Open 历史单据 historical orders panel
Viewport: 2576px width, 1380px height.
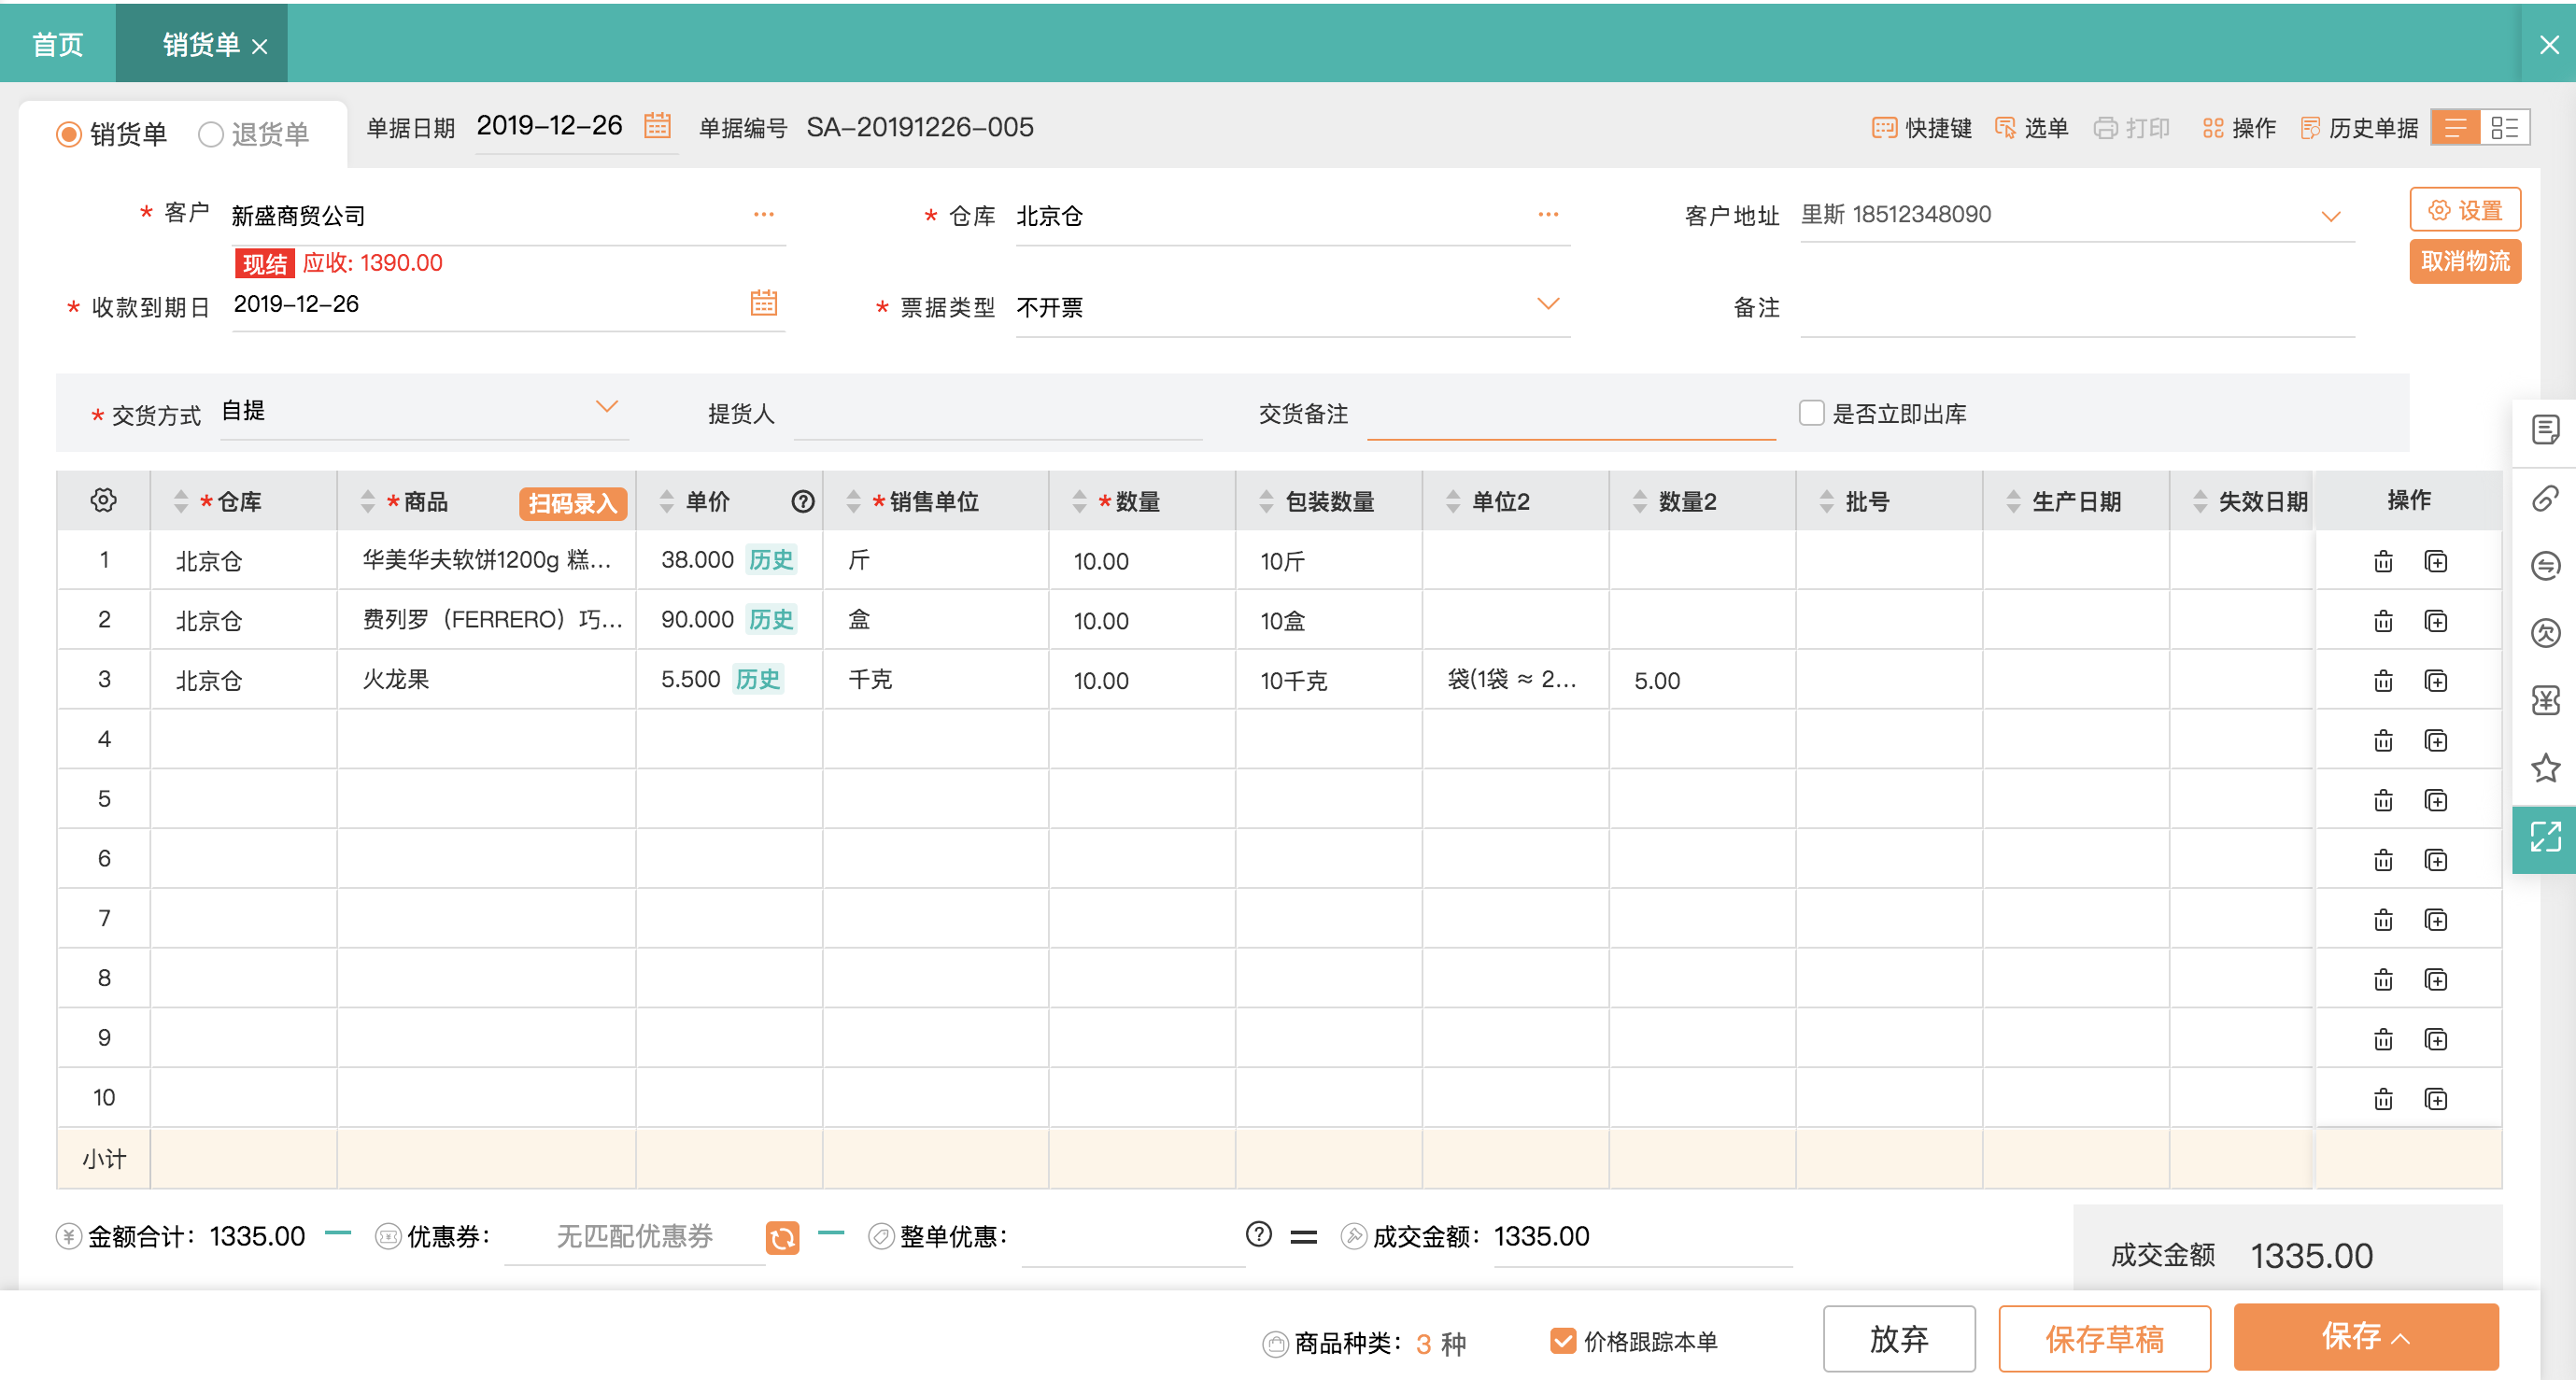coord(2373,126)
